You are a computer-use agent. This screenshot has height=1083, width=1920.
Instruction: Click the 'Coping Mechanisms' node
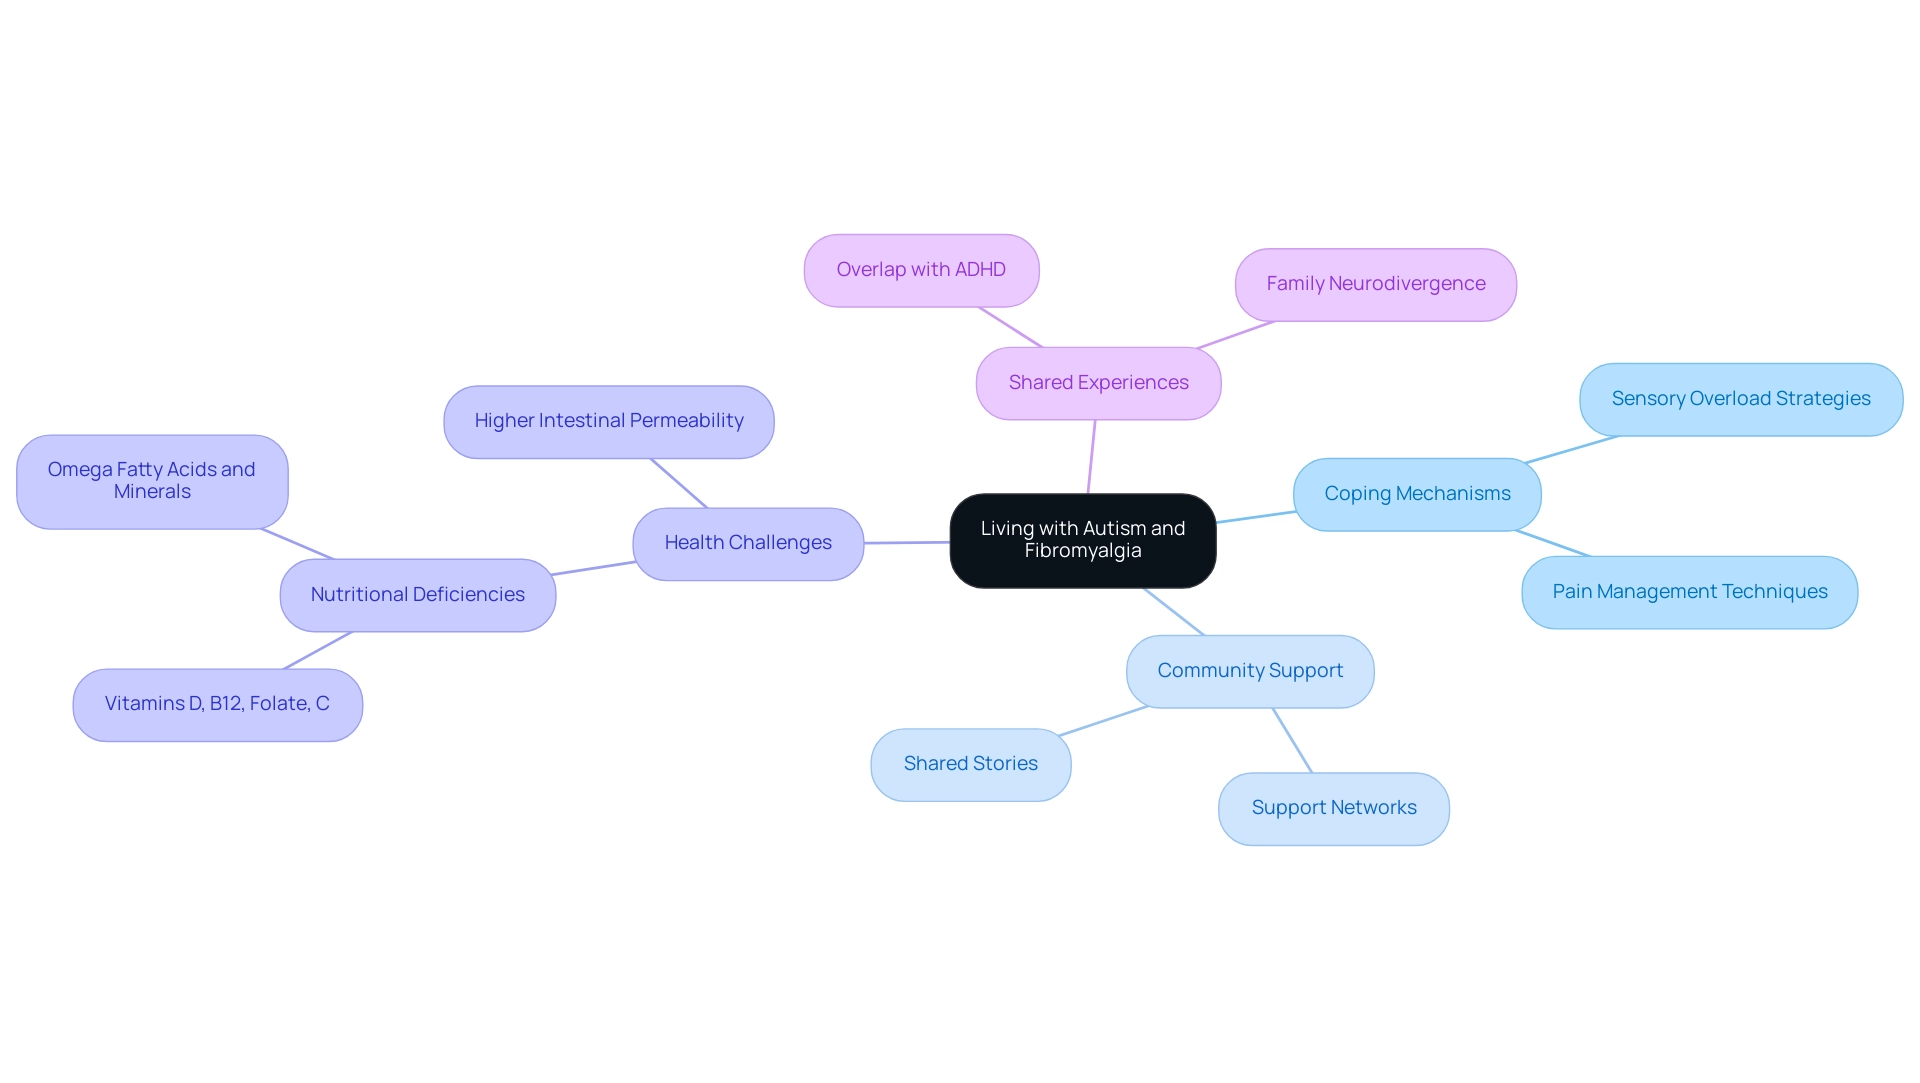click(1418, 492)
